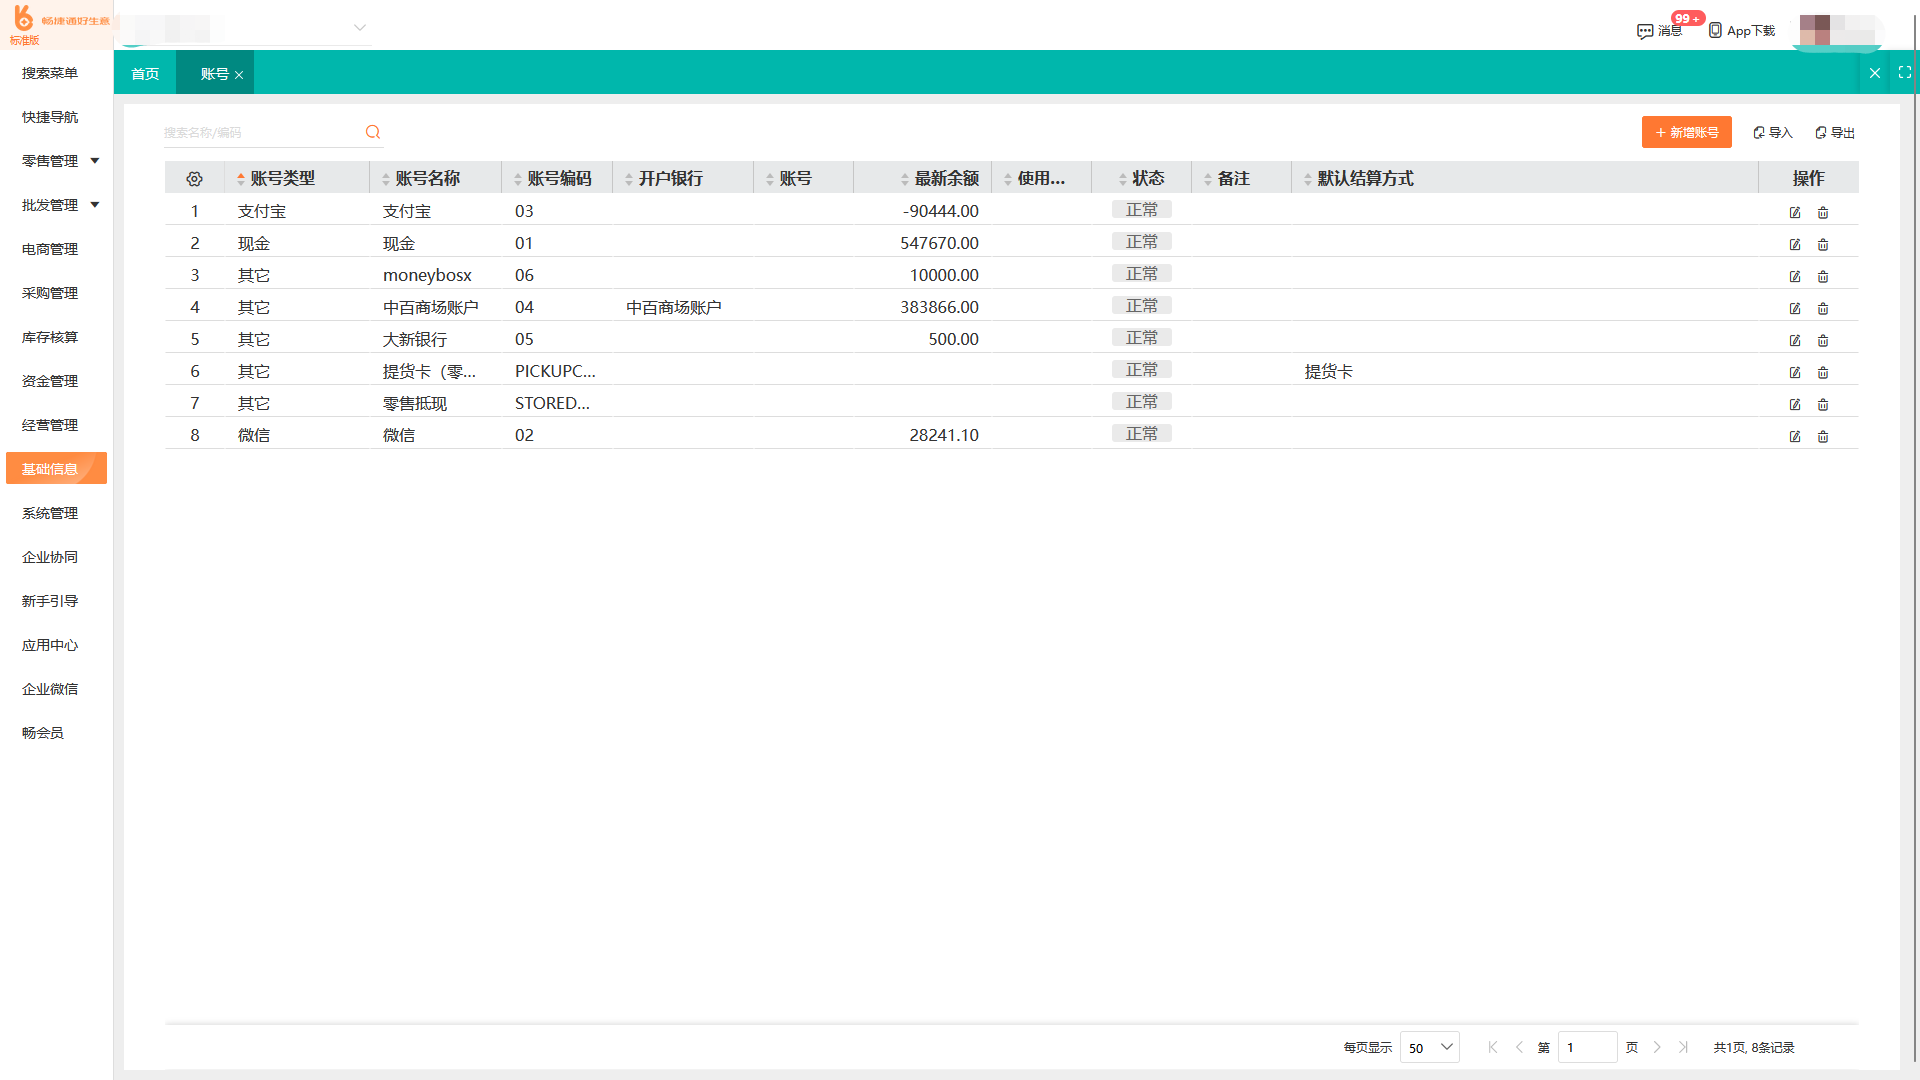
Task: Click the delete icon for 微信 account
Action: point(1822,434)
